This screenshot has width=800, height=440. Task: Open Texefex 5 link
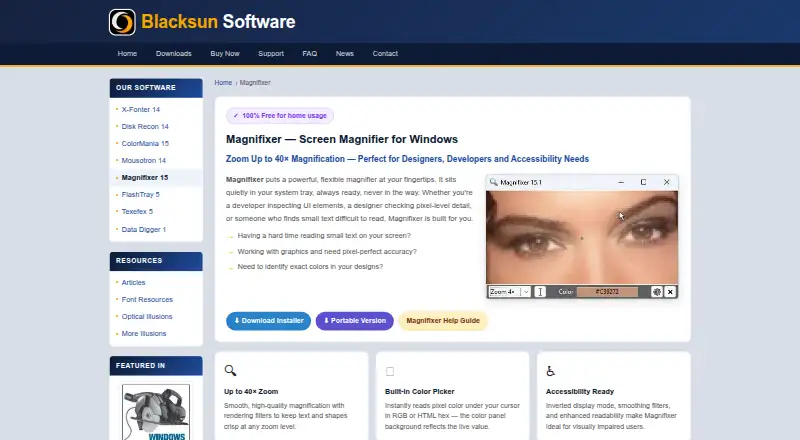pyautogui.click(x=137, y=211)
